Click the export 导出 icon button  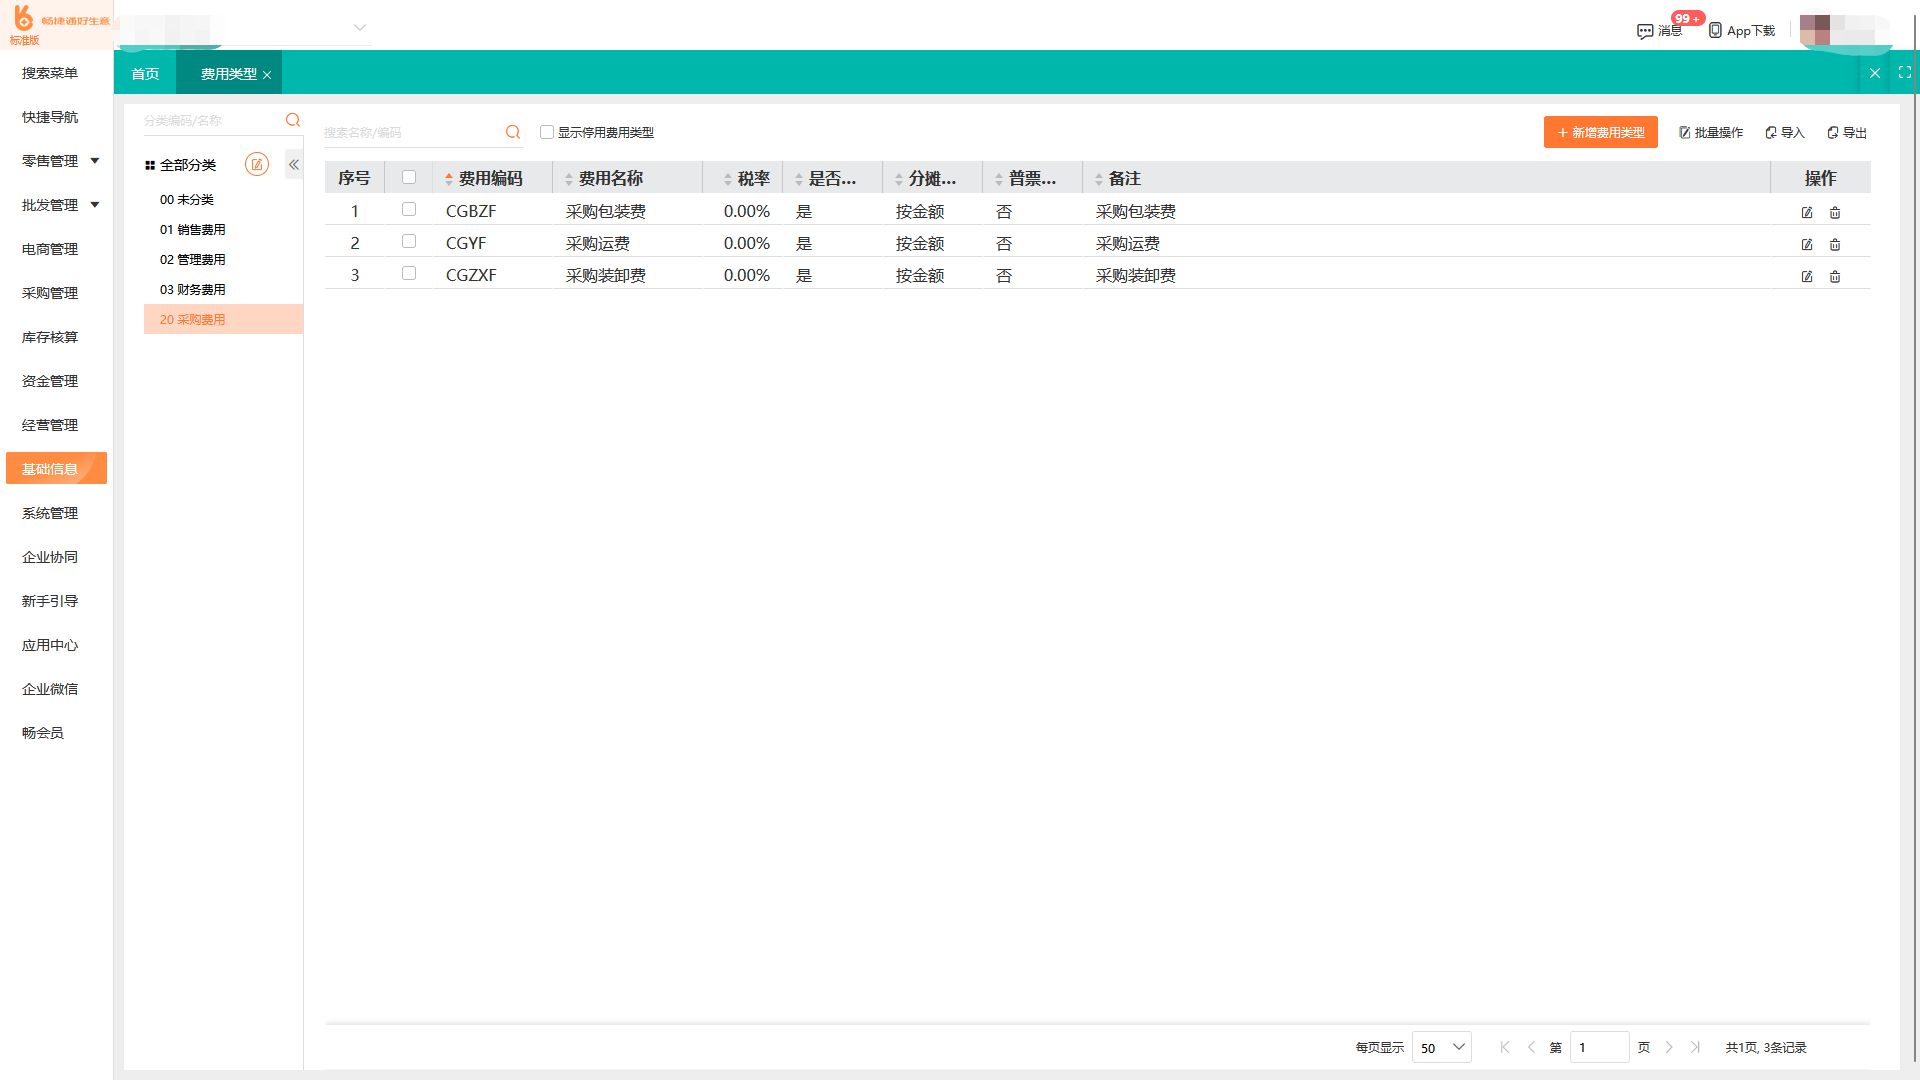[1845, 131]
